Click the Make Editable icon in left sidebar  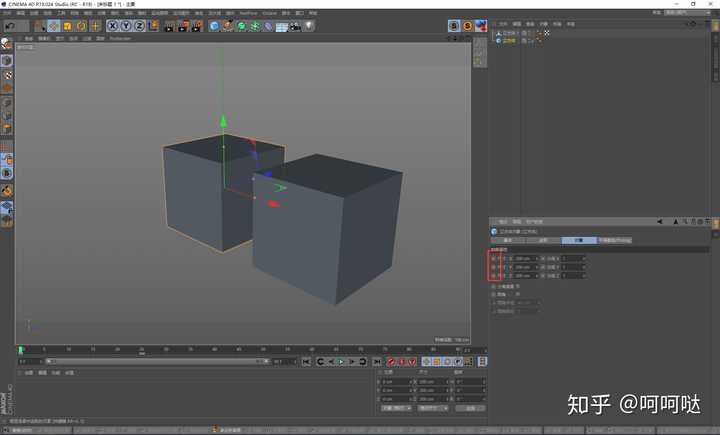(x=6, y=44)
